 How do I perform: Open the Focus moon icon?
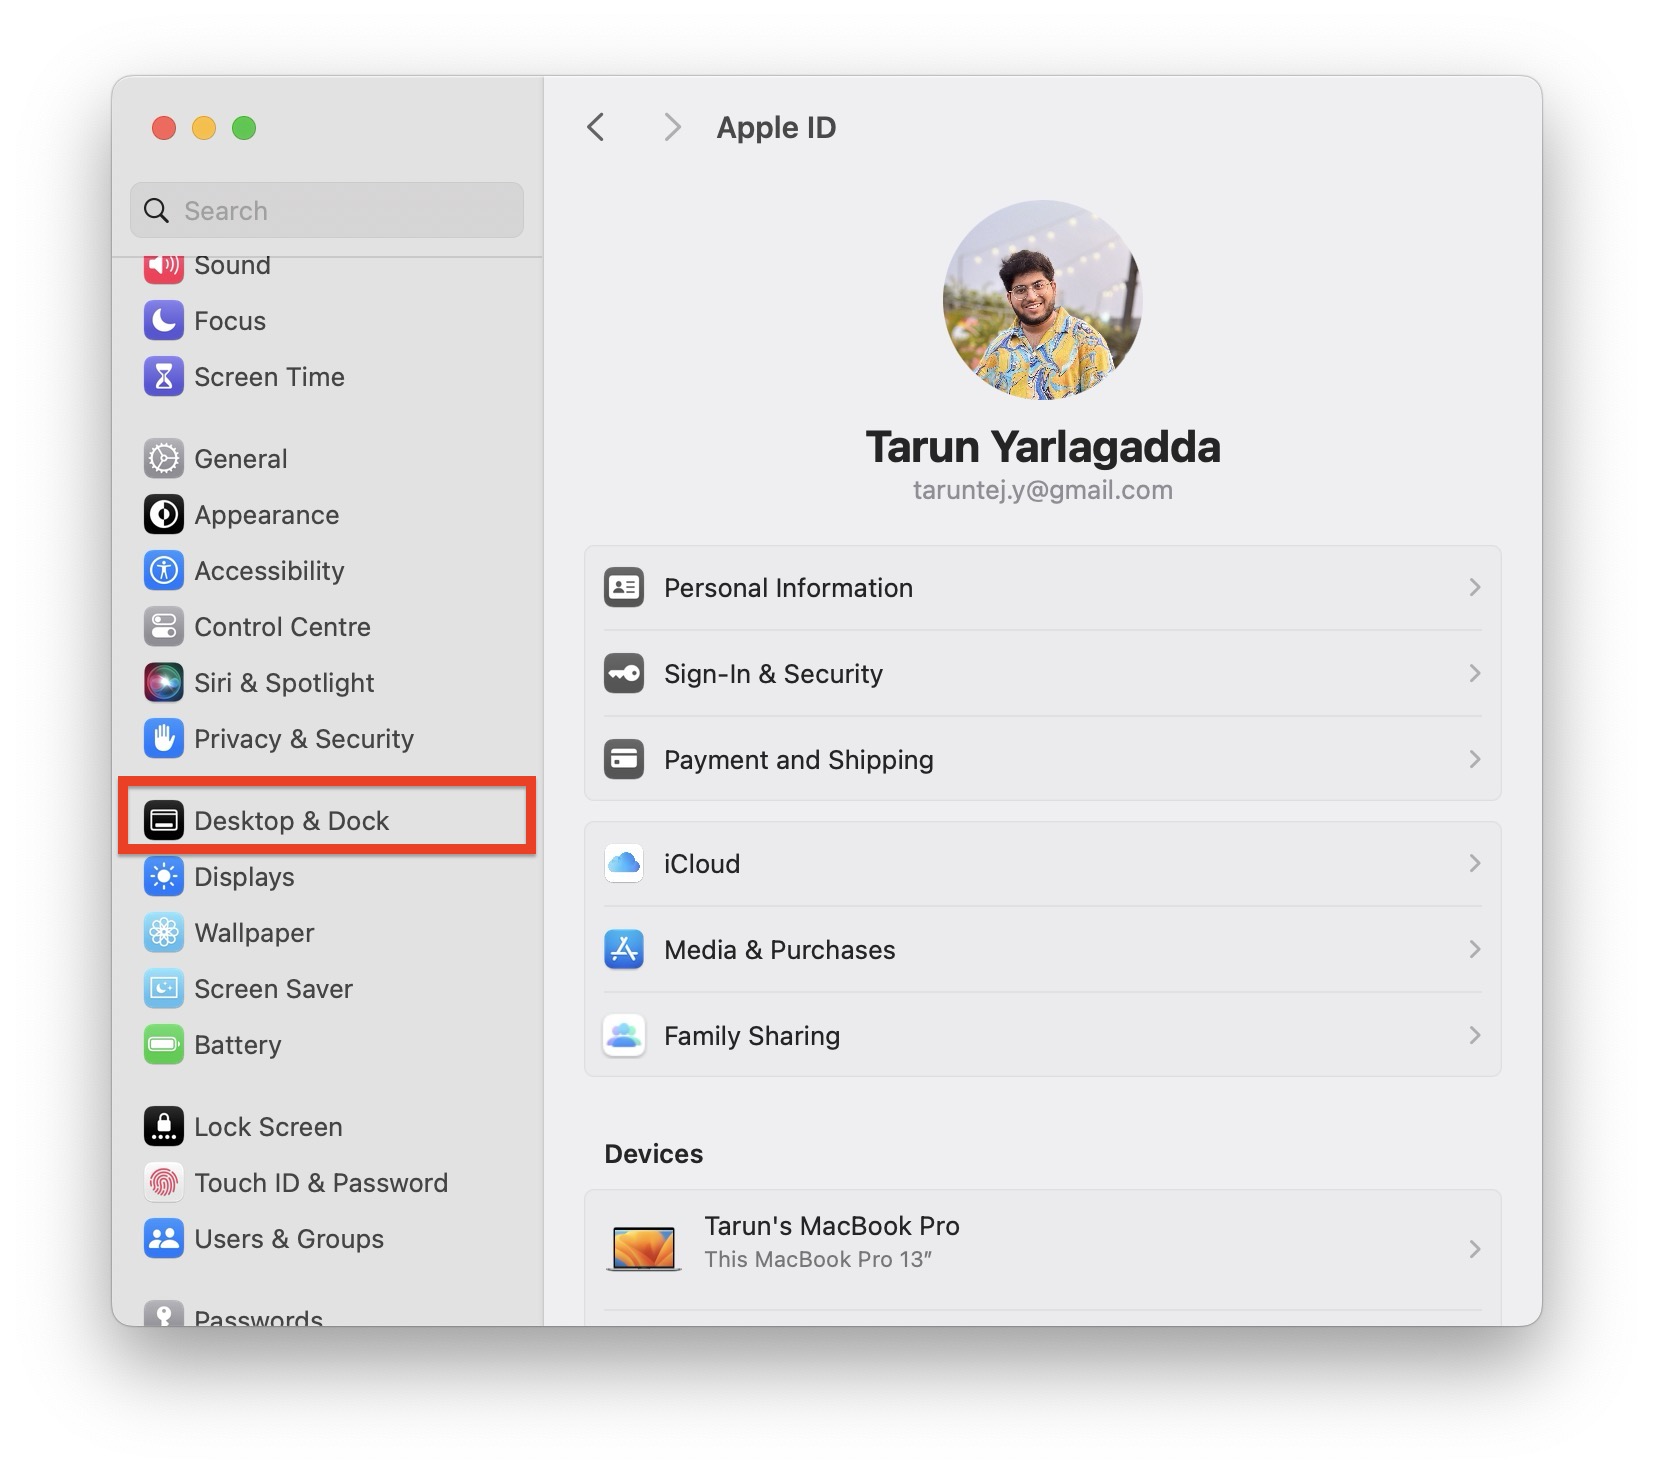[x=163, y=321]
